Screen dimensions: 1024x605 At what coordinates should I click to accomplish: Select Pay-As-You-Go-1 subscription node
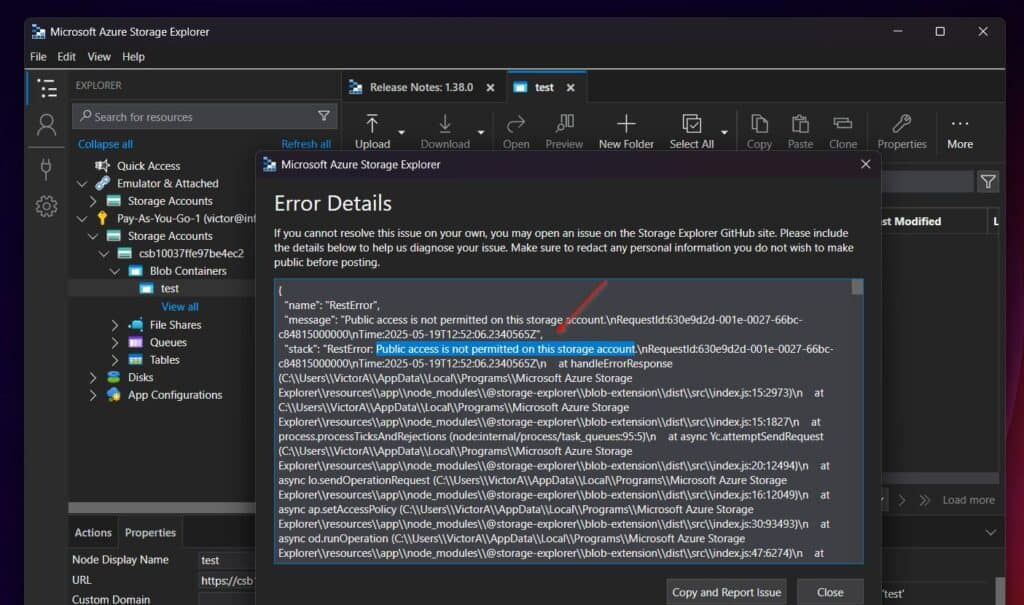coord(186,218)
